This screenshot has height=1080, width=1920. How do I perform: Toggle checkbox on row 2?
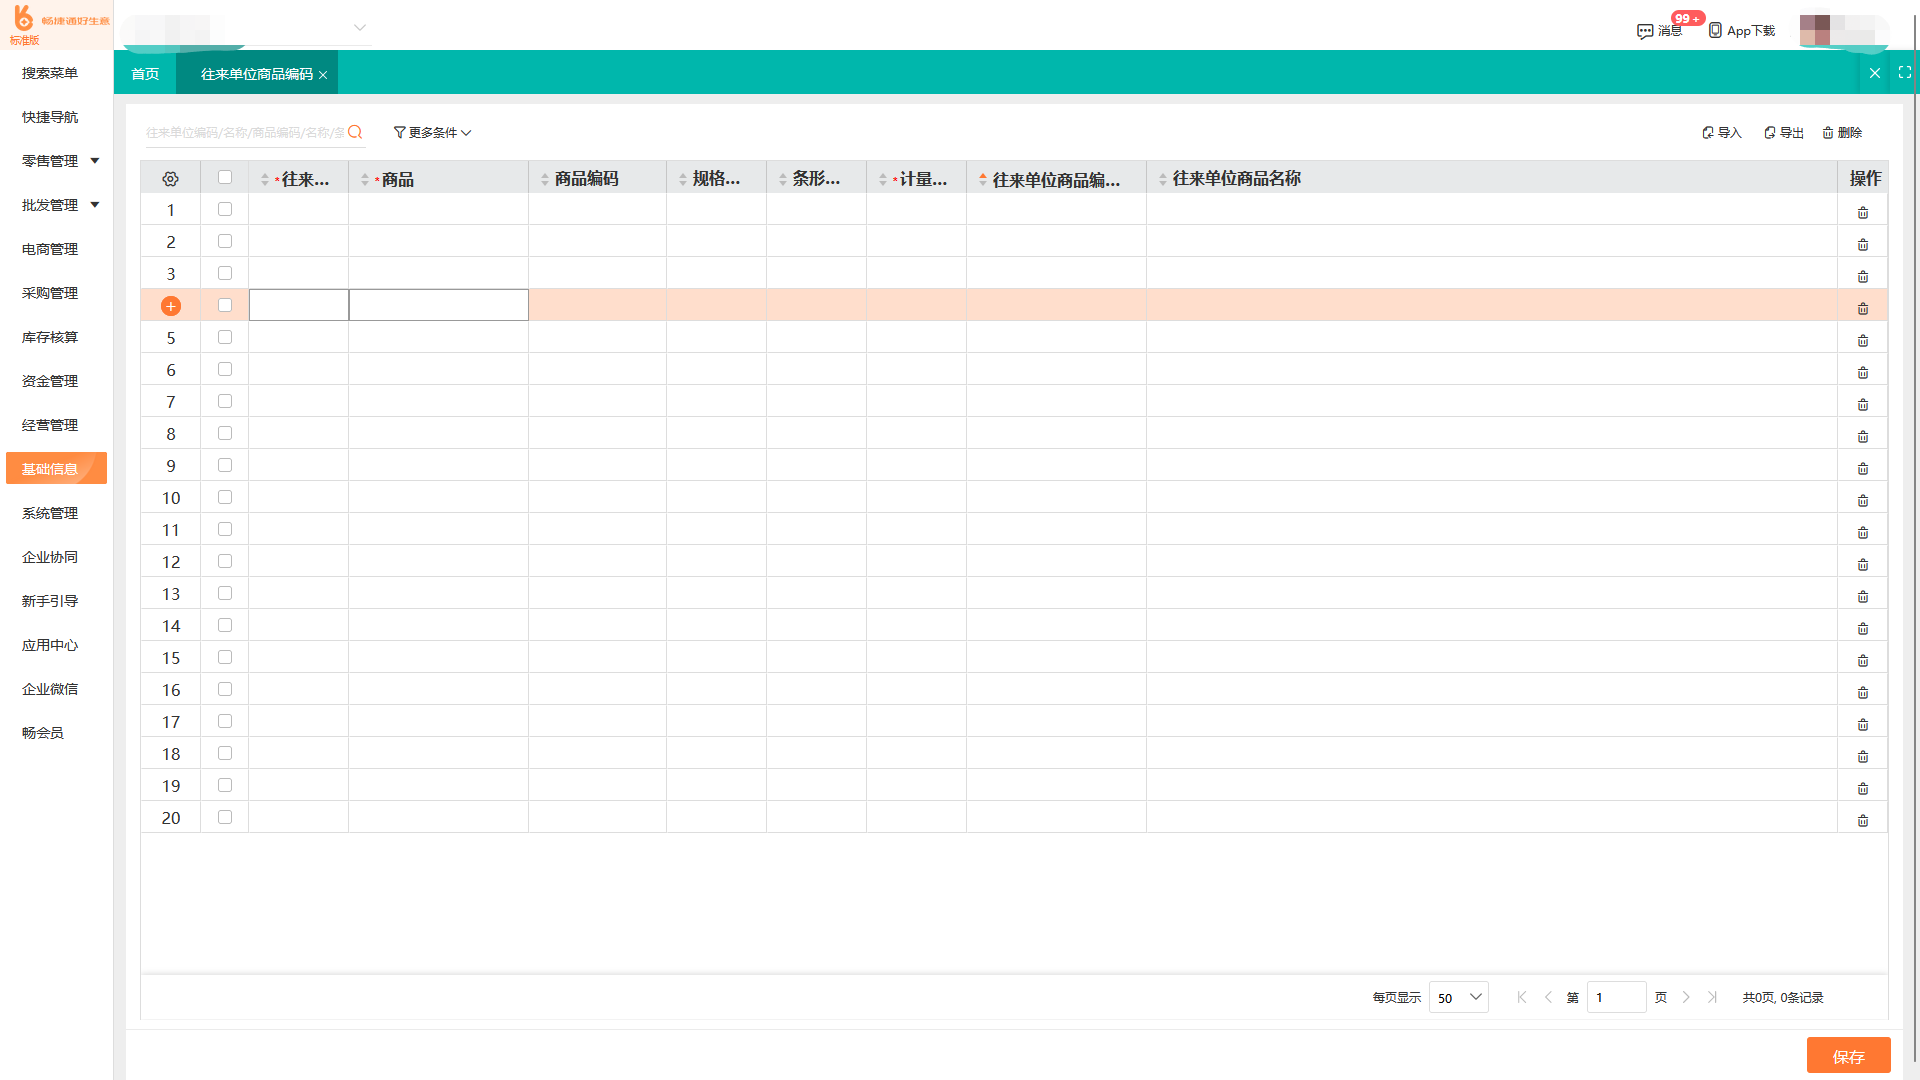224,241
